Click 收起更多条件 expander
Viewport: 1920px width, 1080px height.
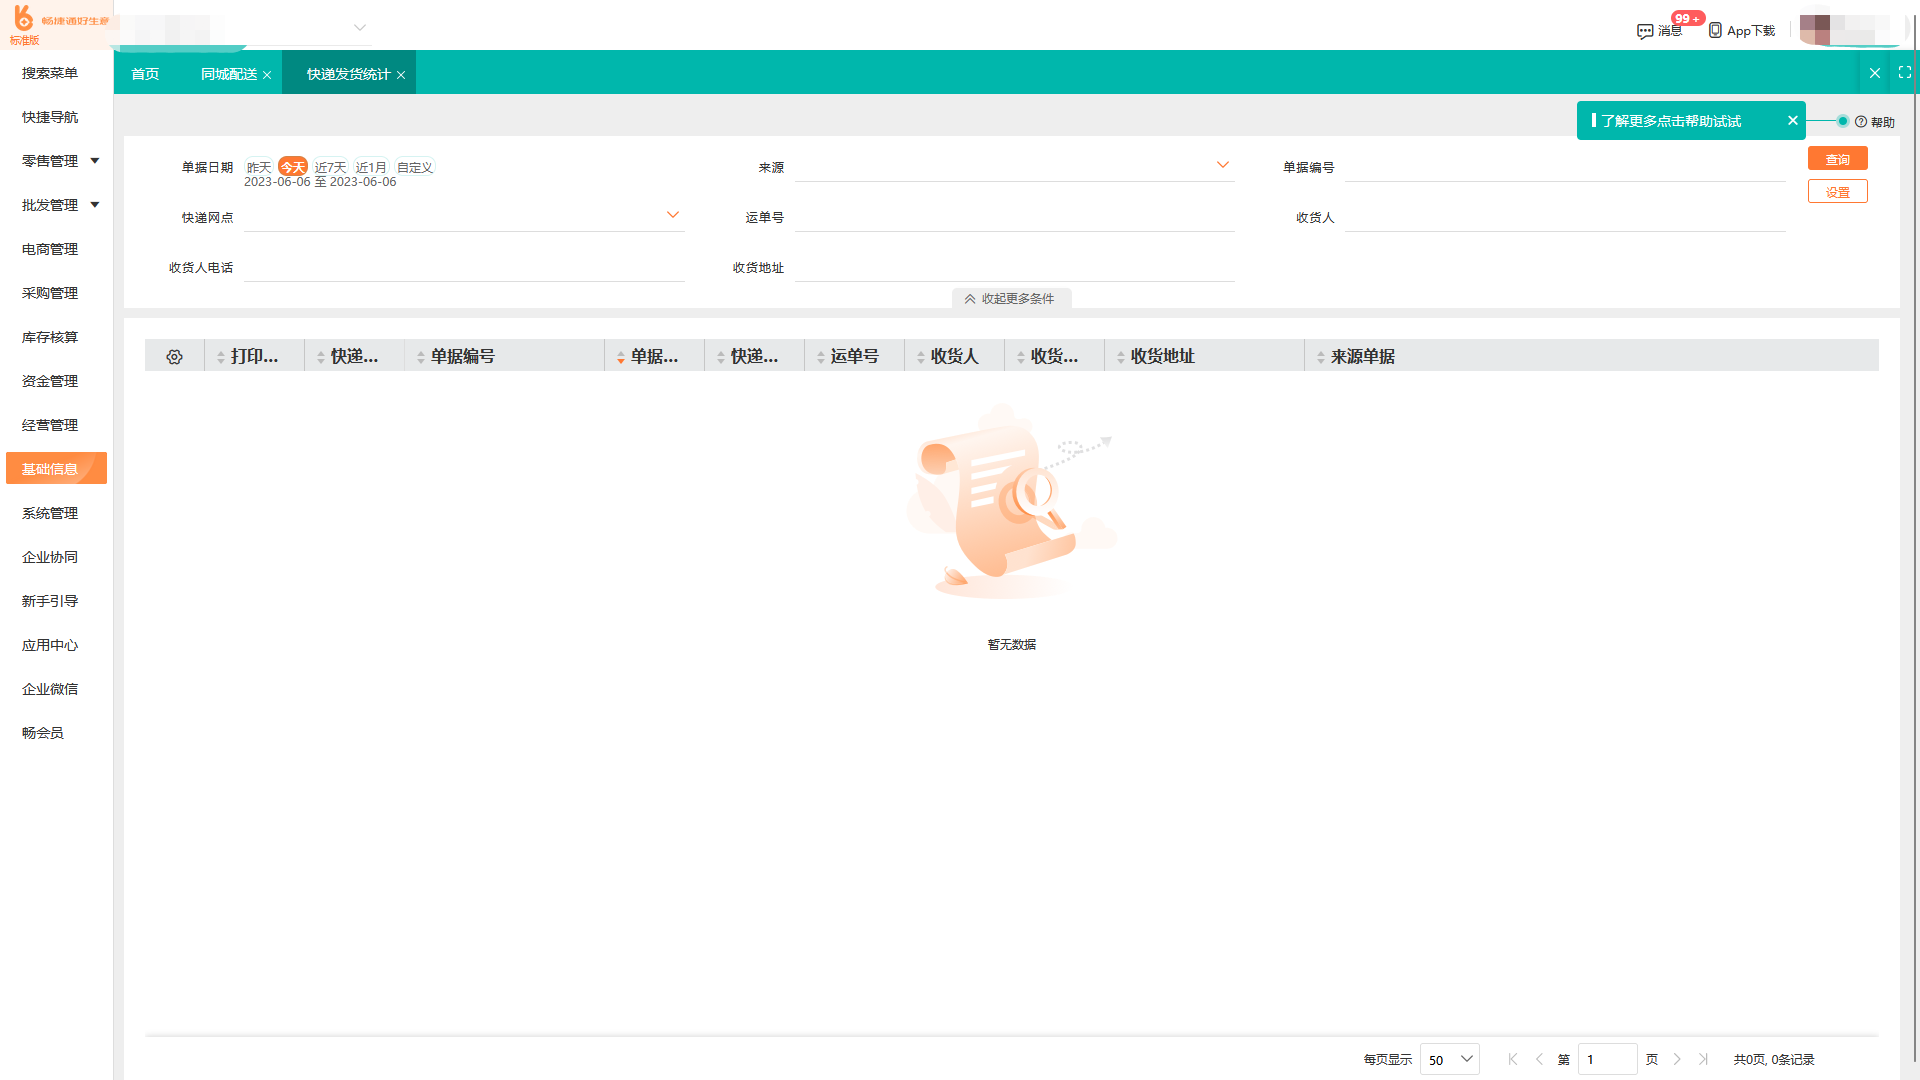click(x=1009, y=298)
